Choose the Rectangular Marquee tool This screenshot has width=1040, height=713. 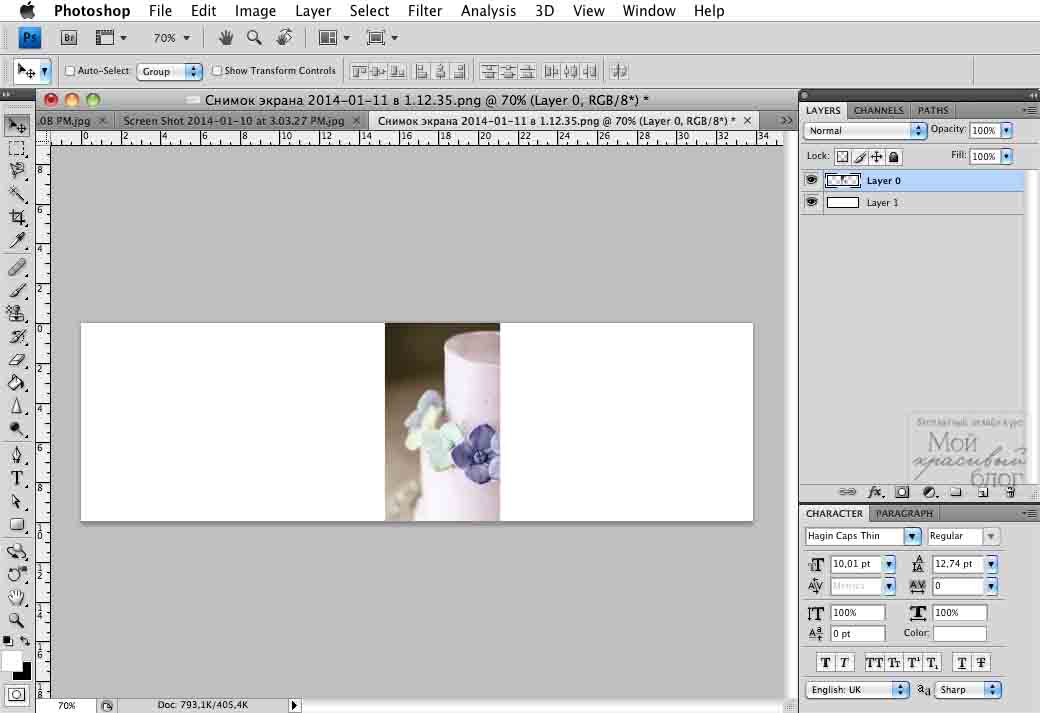coord(17,148)
